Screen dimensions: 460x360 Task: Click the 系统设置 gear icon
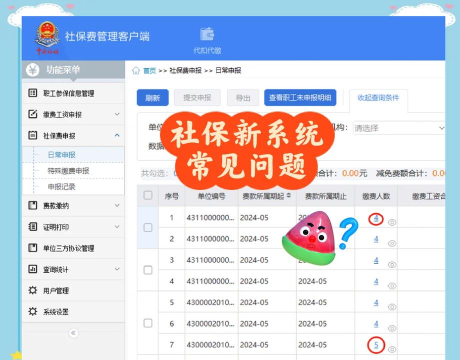click(x=32, y=311)
